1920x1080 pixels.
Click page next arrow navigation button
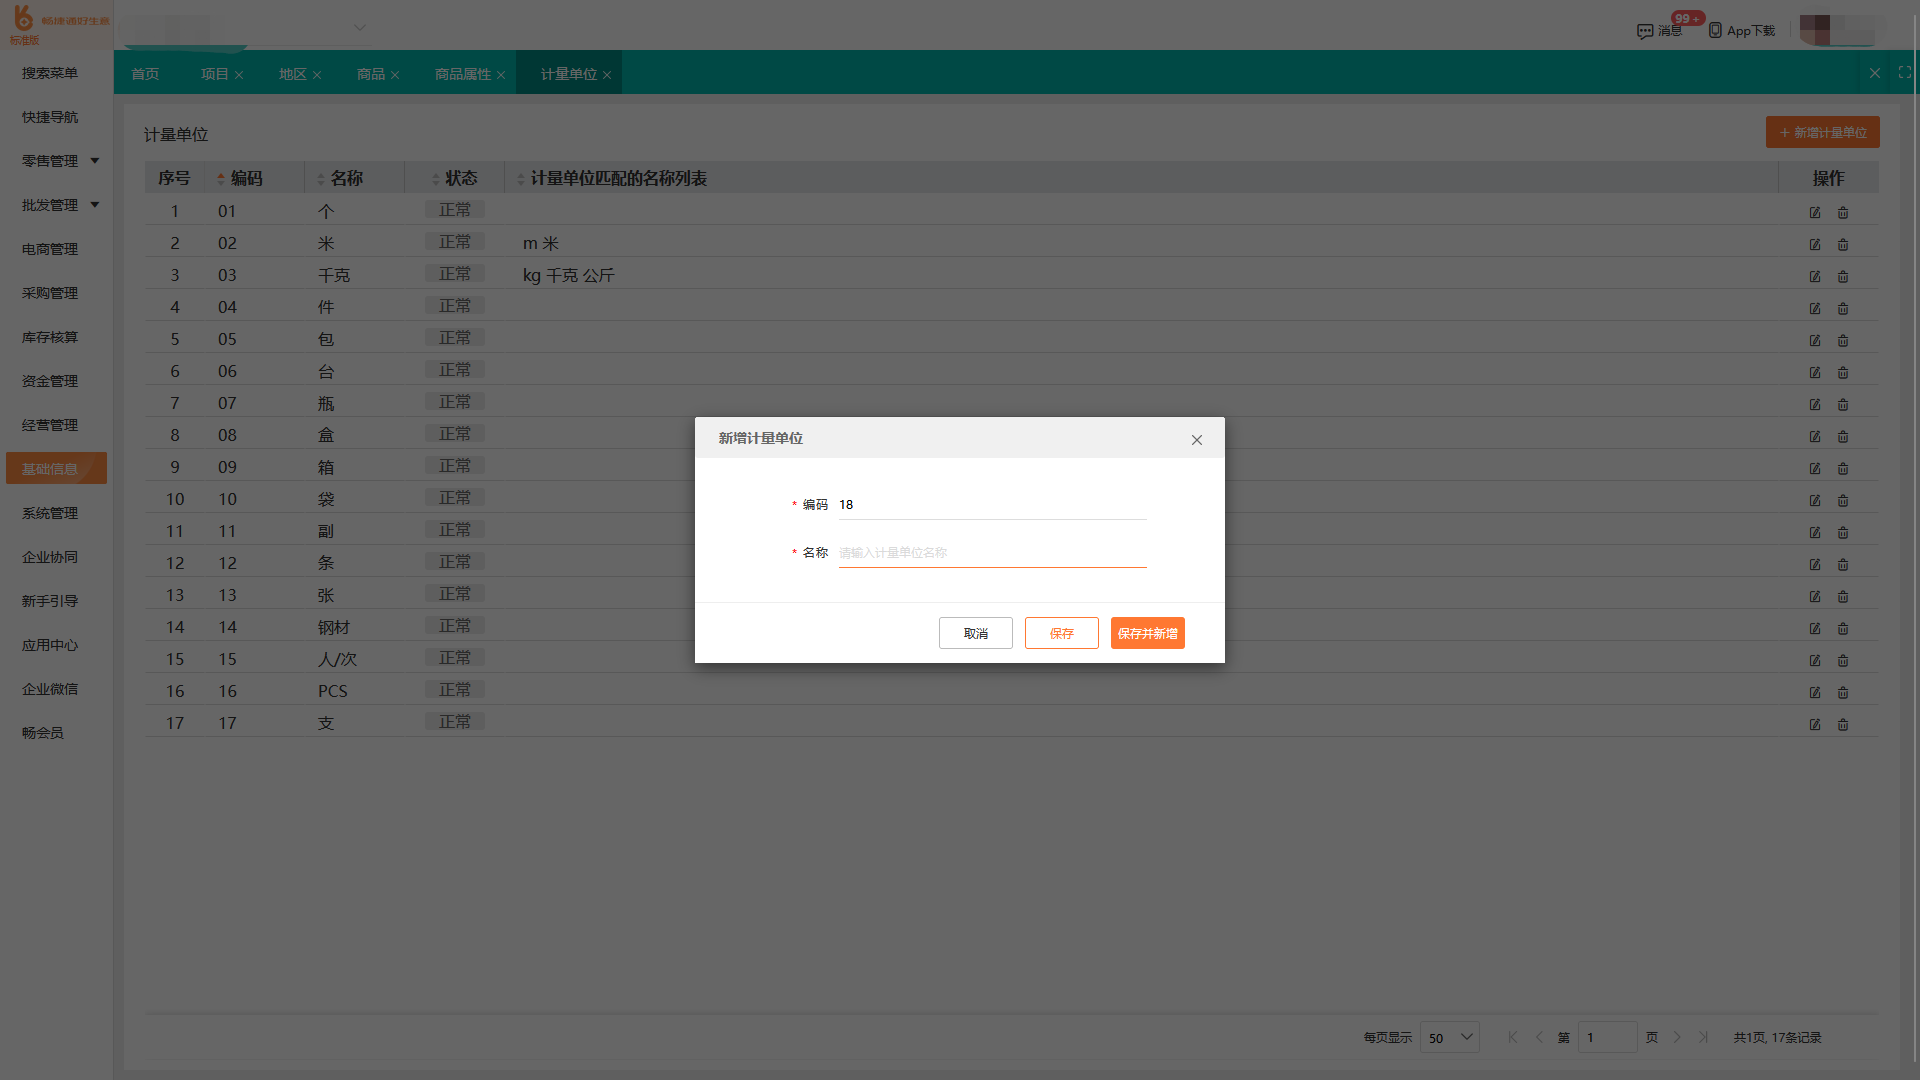pos(1677,1038)
